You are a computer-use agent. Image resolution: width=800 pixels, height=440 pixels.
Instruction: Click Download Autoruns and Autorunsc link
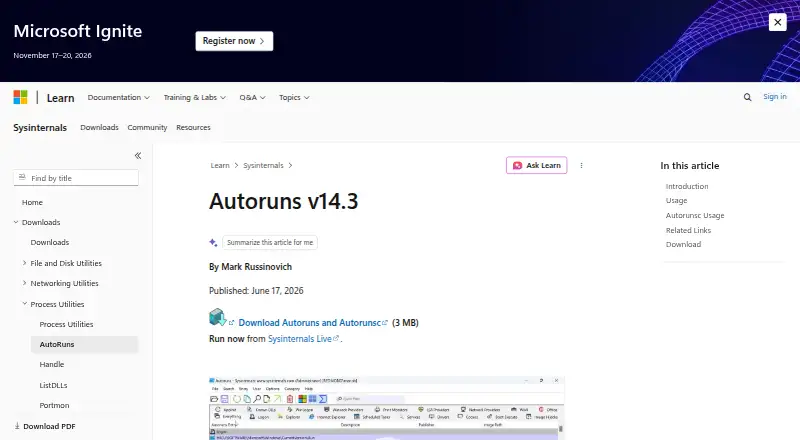click(310, 323)
